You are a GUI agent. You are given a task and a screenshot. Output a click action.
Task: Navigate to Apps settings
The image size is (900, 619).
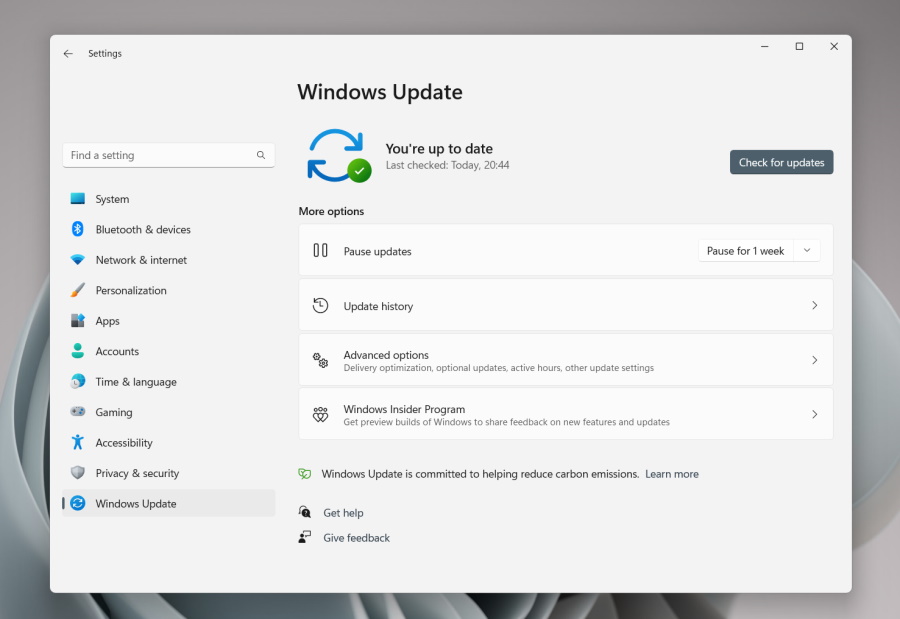click(x=168, y=320)
